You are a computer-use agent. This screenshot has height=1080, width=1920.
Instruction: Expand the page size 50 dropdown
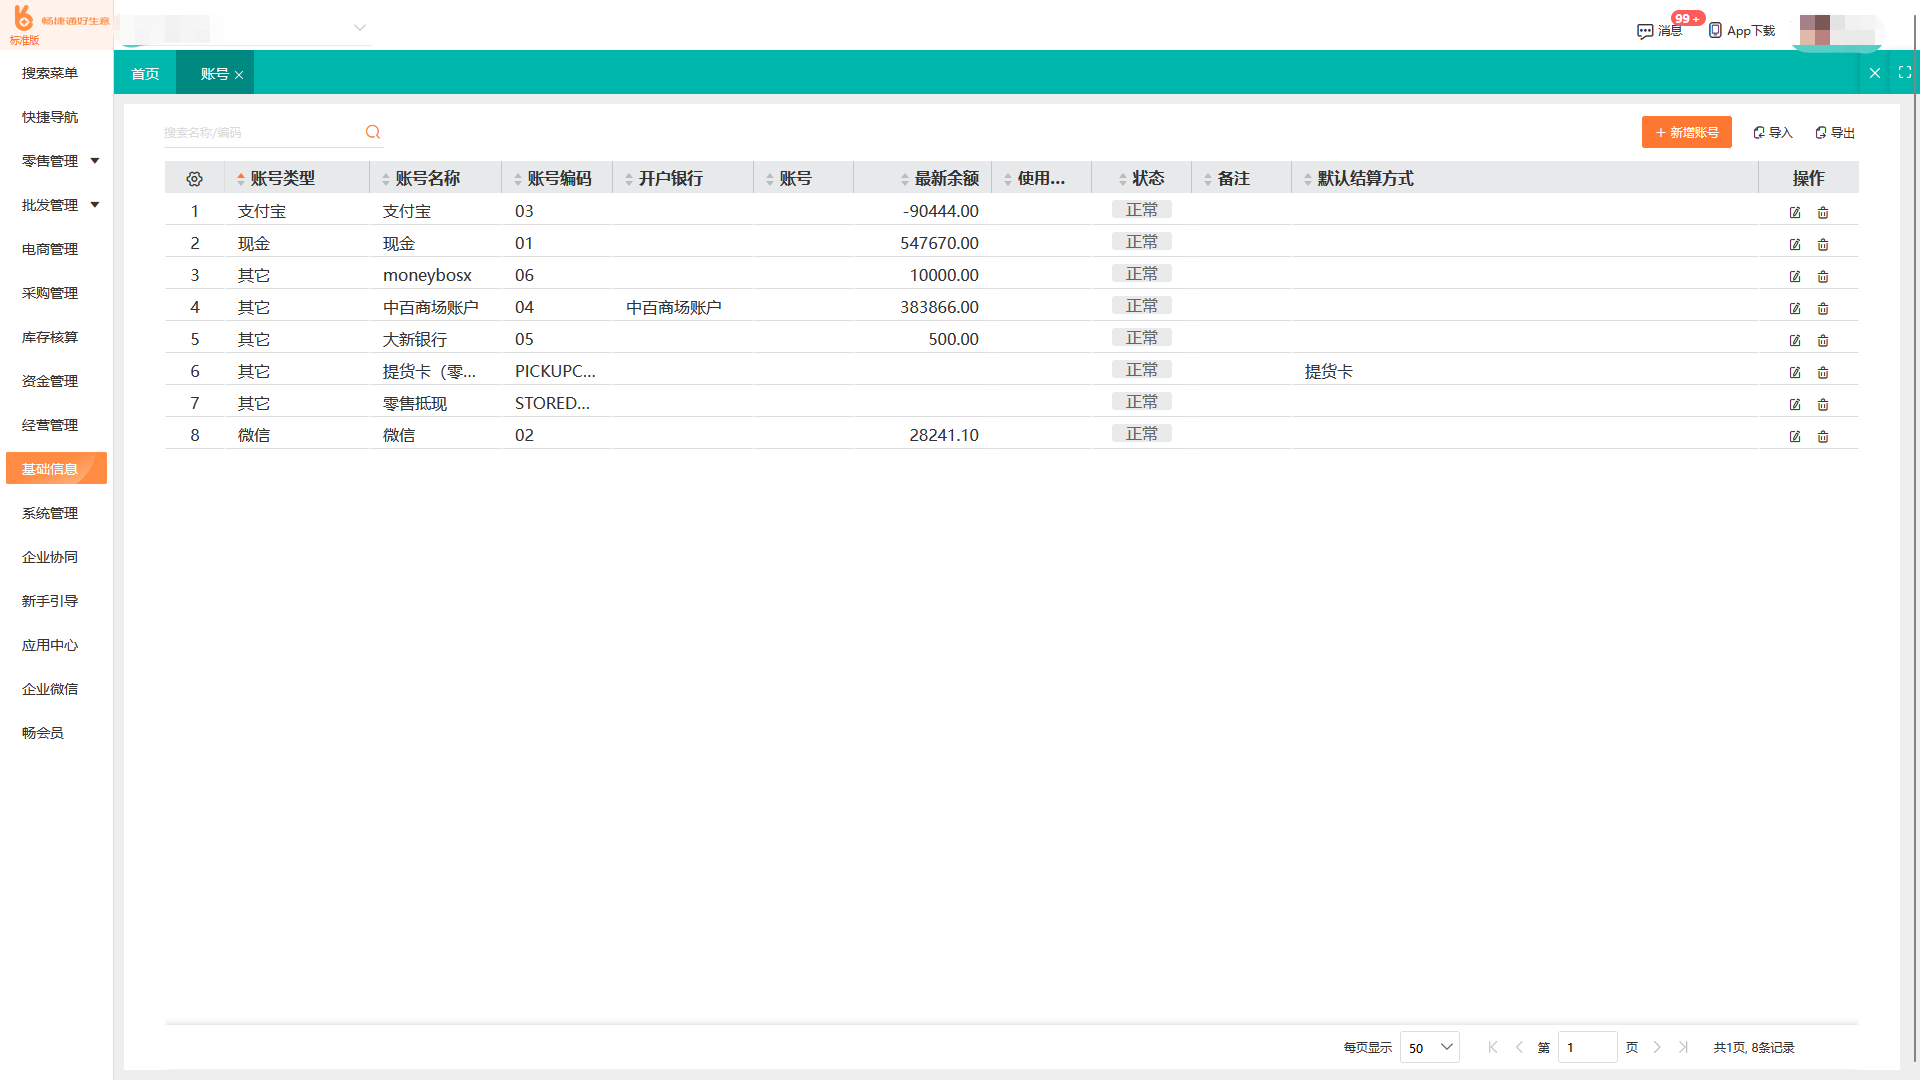1431,1048
